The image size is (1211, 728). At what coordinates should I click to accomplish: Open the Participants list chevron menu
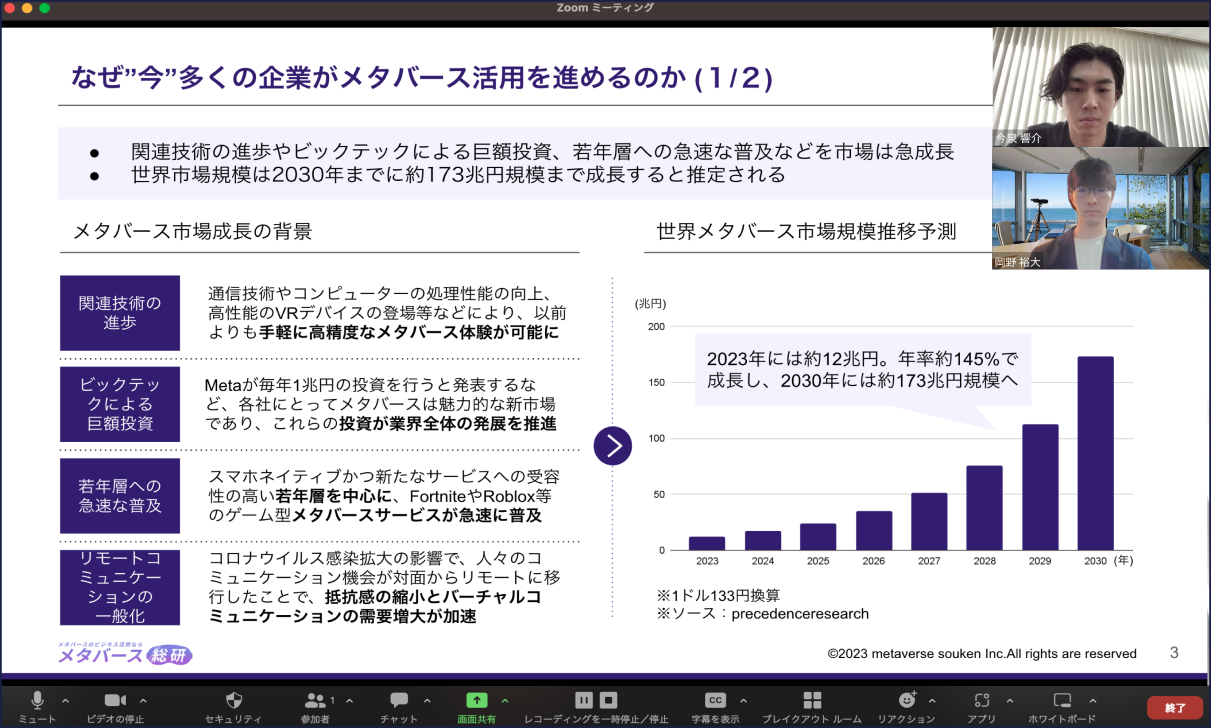click(x=348, y=702)
